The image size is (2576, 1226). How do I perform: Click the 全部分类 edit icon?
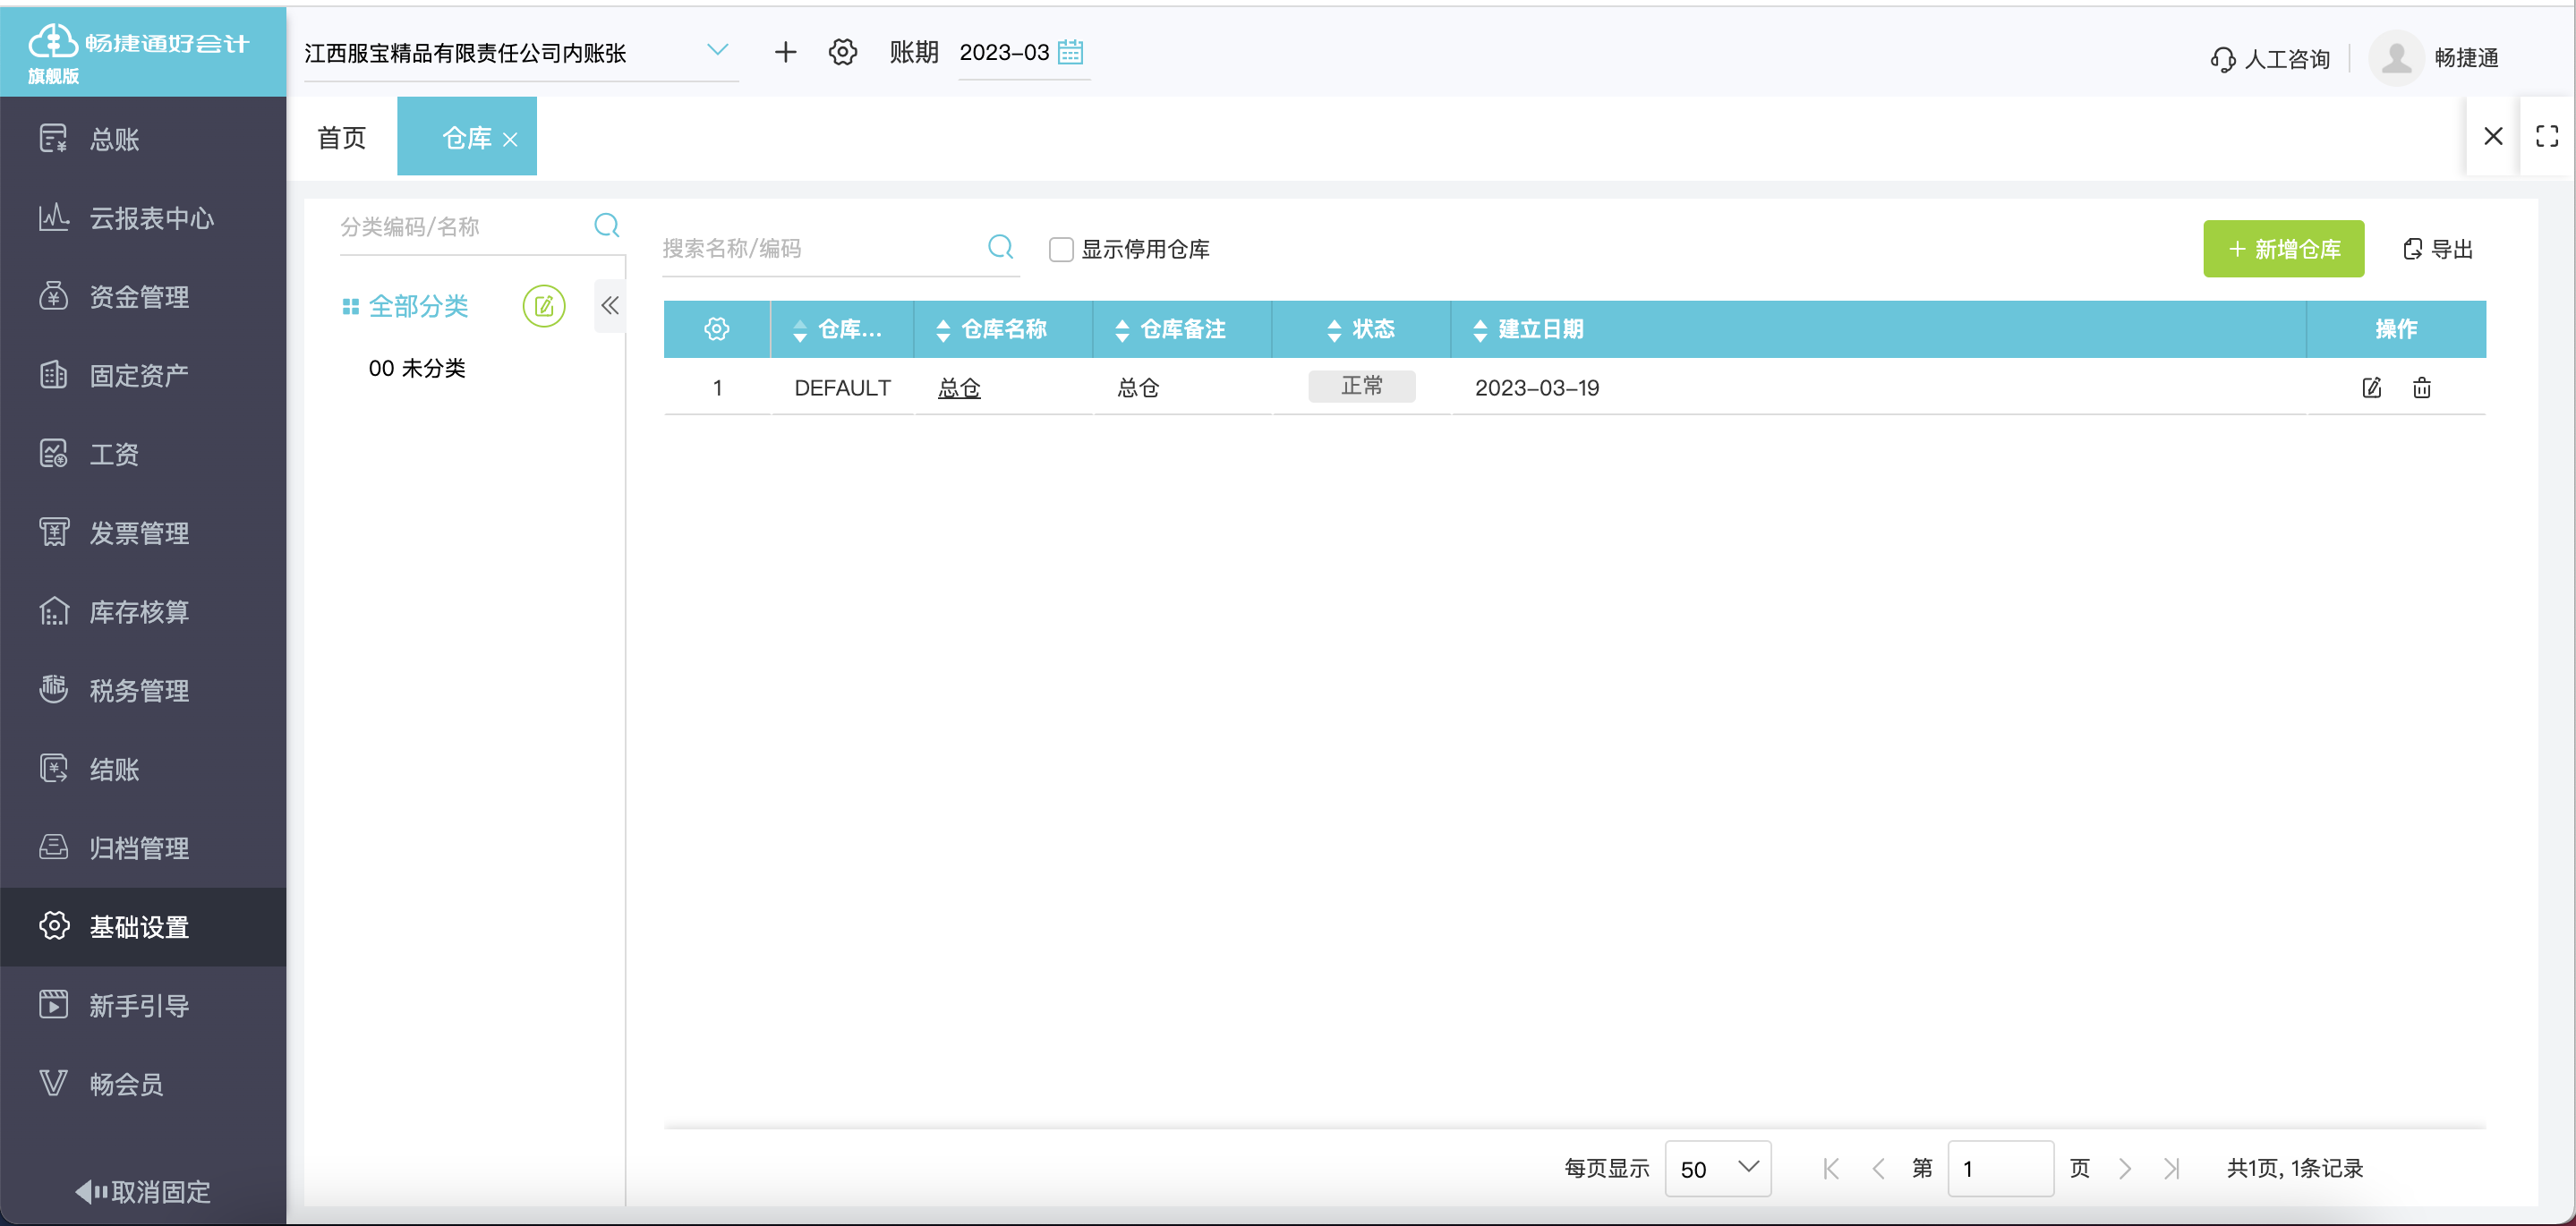(x=544, y=306)
